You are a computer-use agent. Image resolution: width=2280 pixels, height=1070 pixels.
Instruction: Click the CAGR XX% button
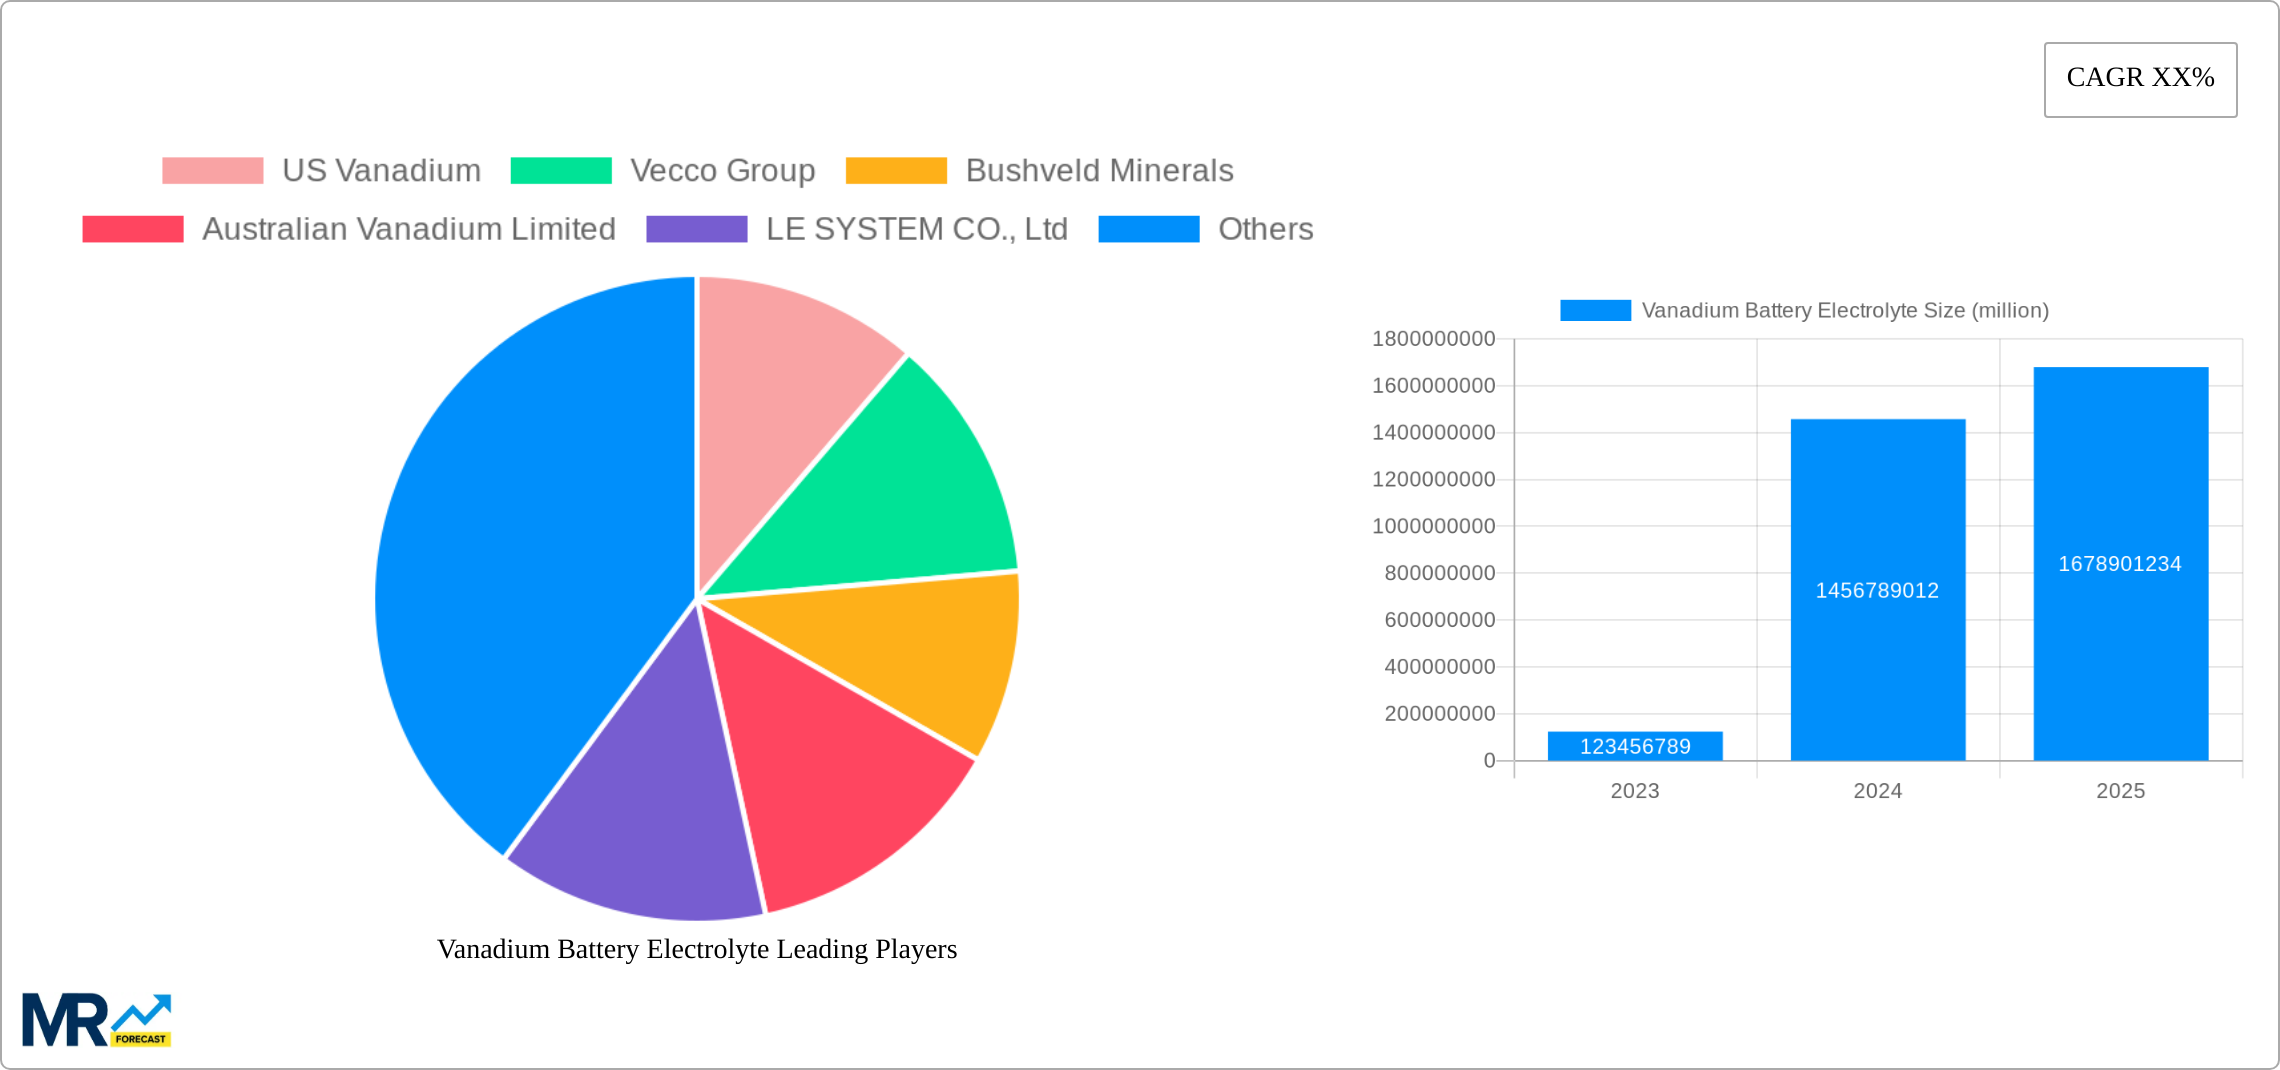[2140, 78]
